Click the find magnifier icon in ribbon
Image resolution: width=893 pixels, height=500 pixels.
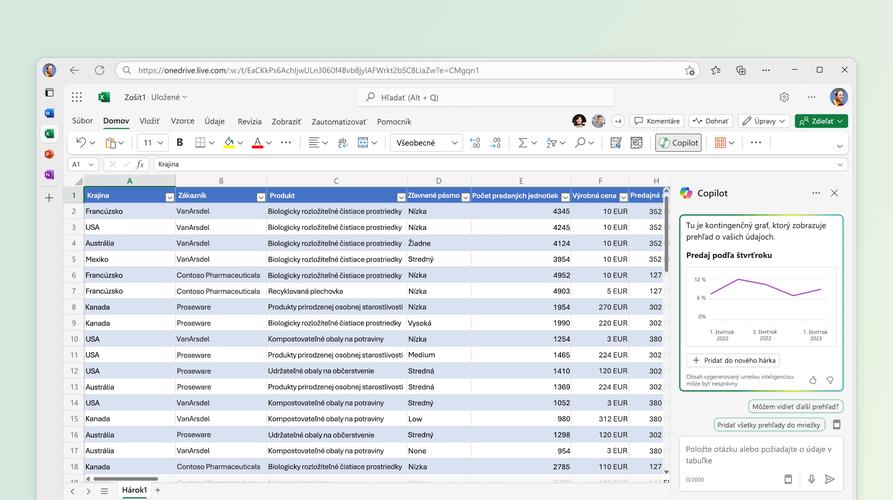580,142
